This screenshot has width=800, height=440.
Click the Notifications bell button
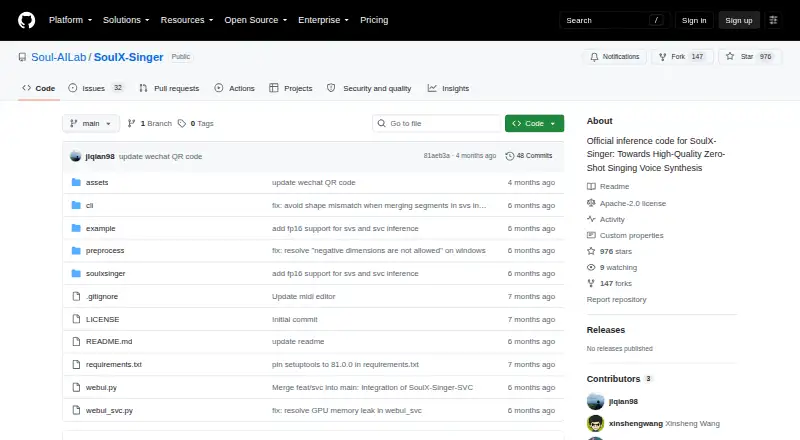point(615,57)
